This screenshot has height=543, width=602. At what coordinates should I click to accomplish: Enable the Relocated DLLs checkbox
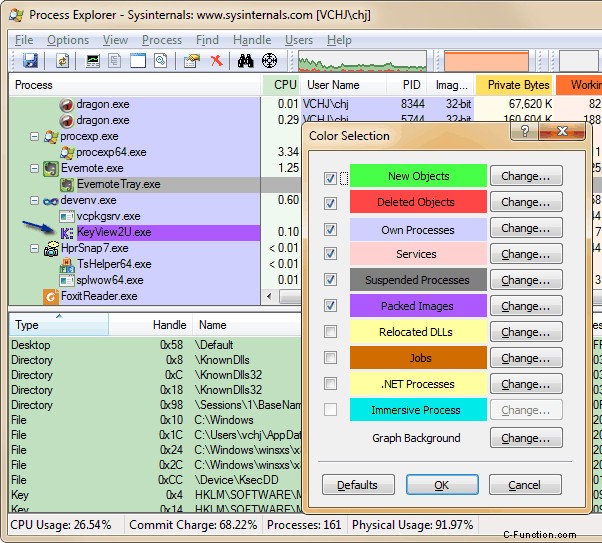(x=331, y=333)
